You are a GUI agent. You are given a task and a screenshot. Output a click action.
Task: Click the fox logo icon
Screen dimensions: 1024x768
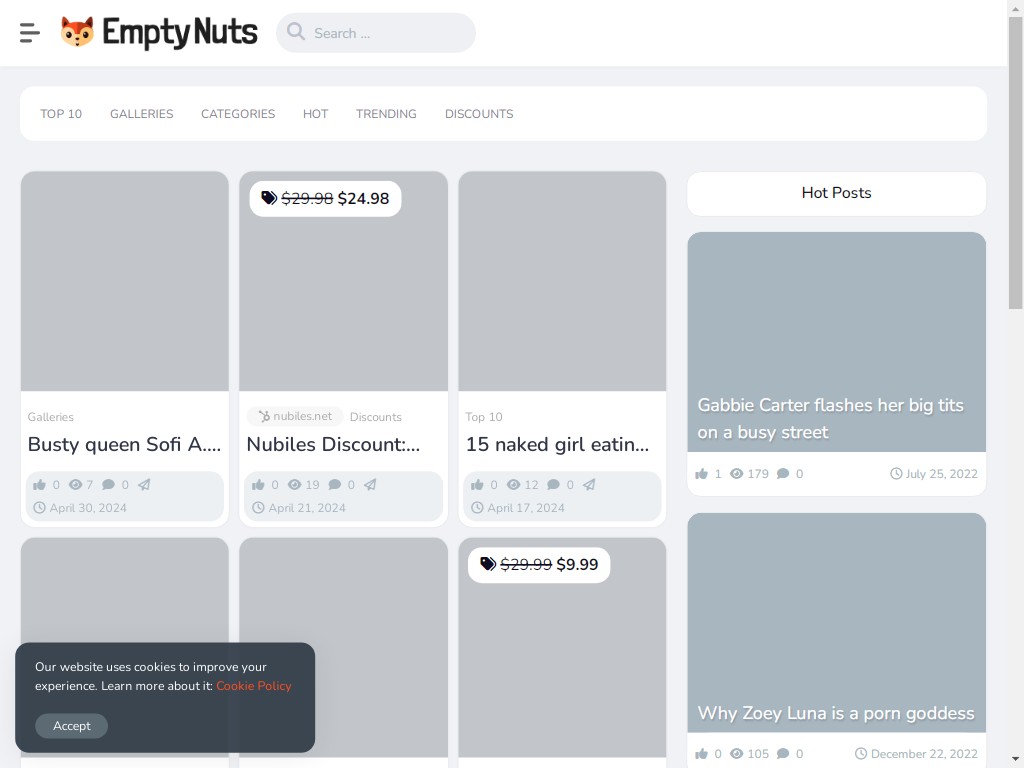[x=77, y=33]
